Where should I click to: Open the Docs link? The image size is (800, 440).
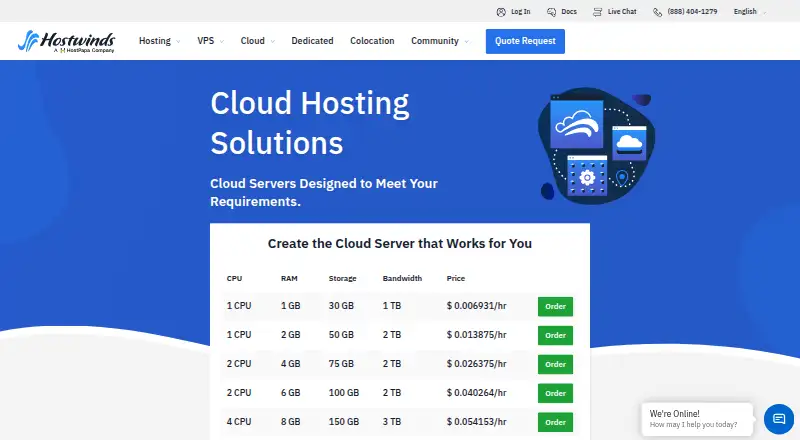click(x=569, y=12)
